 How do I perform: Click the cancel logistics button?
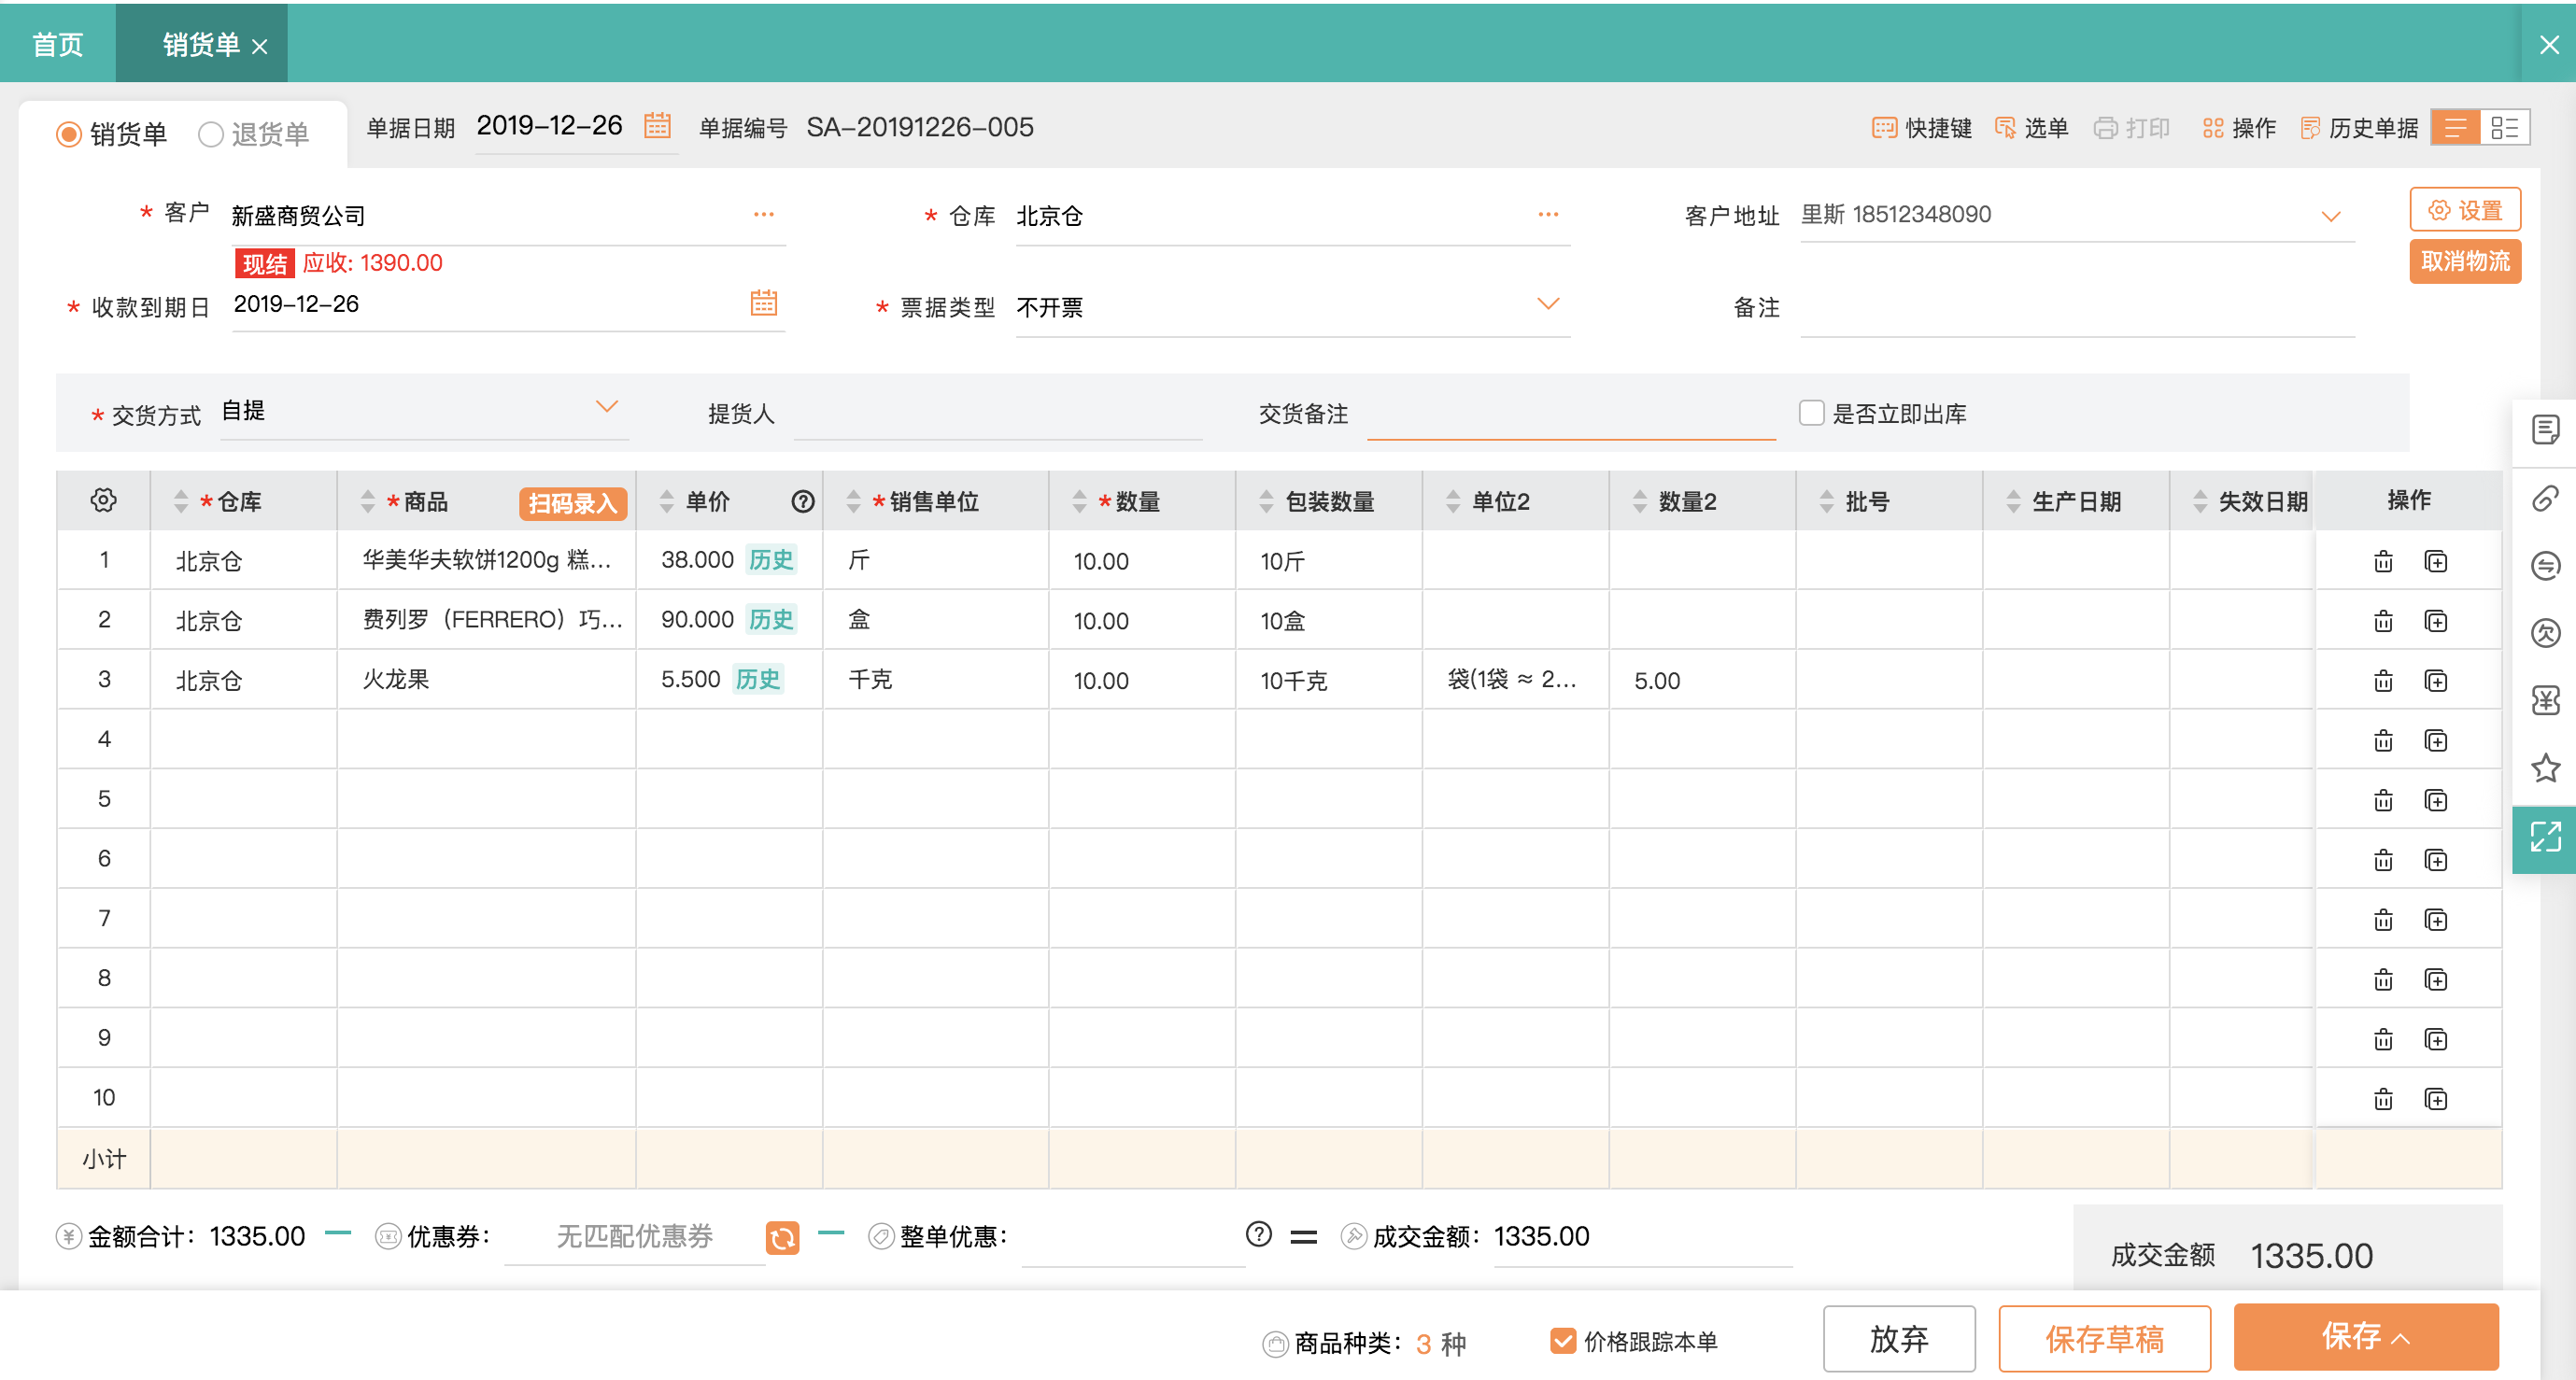(x=2462, y=259)
